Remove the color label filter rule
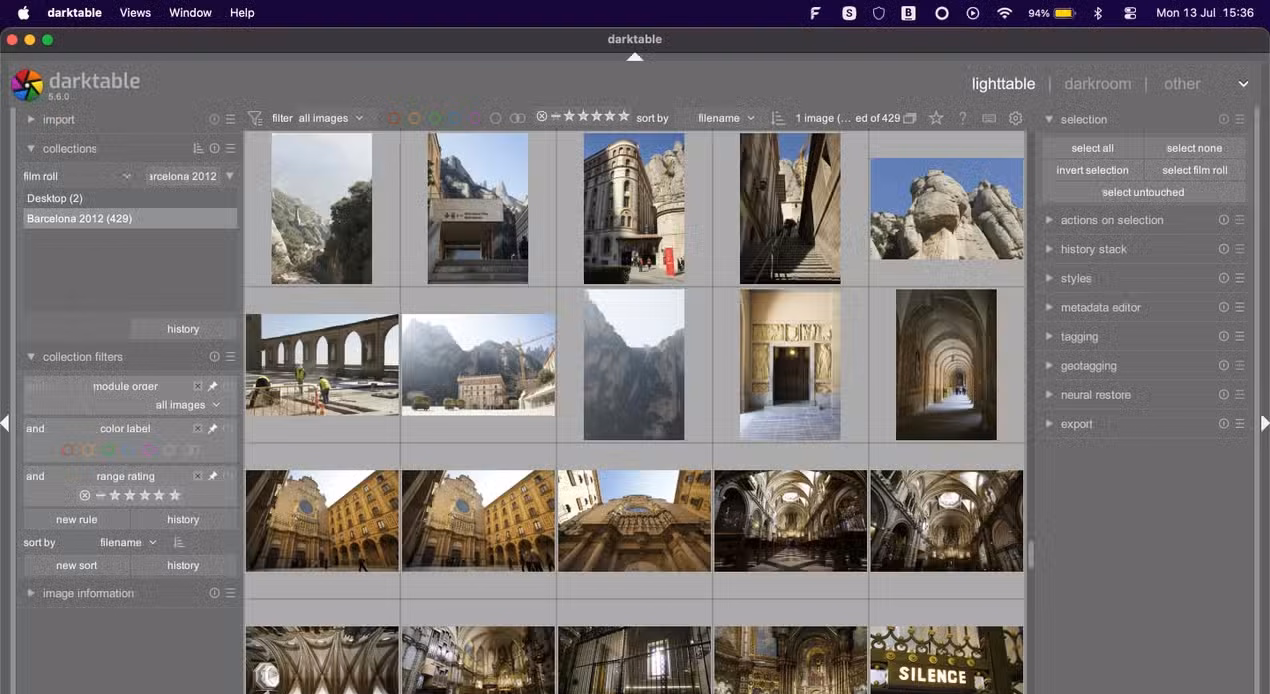Screen dimensions: 1270x694 pos(197,428)
